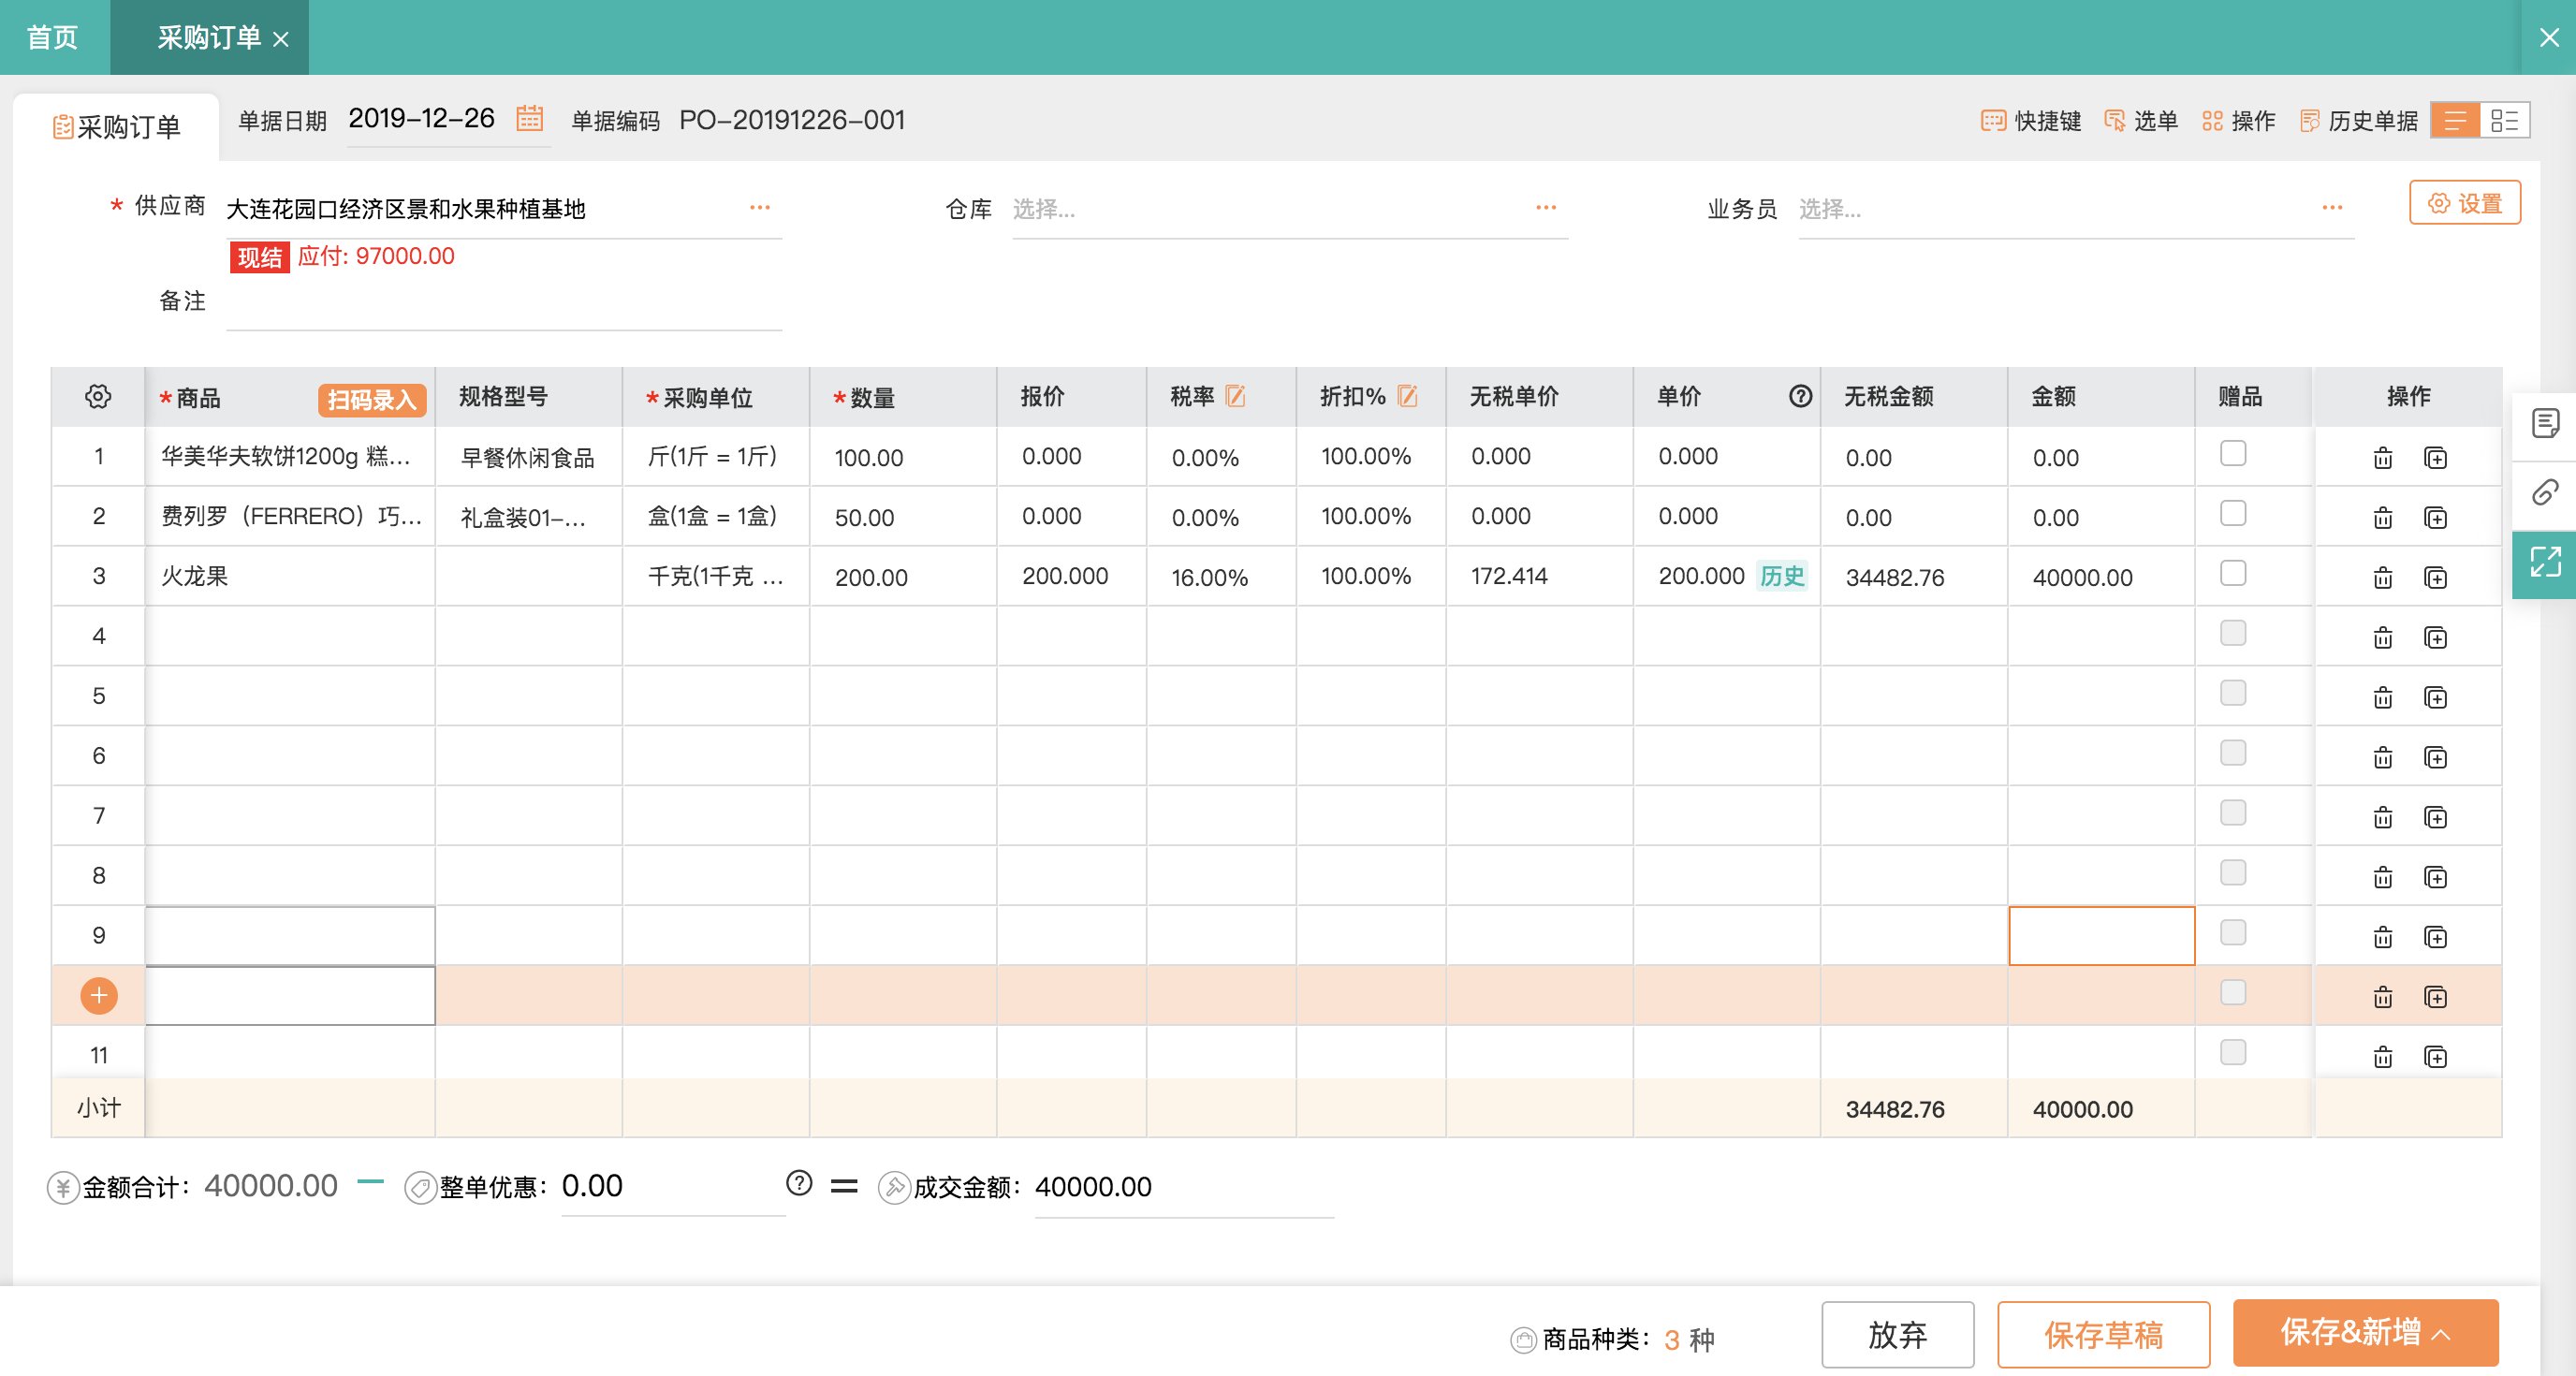Click the 保存草稿 save draft button
Image resolution: width=2576 pixels, height=1376 pixels.
[2100, 1330]
